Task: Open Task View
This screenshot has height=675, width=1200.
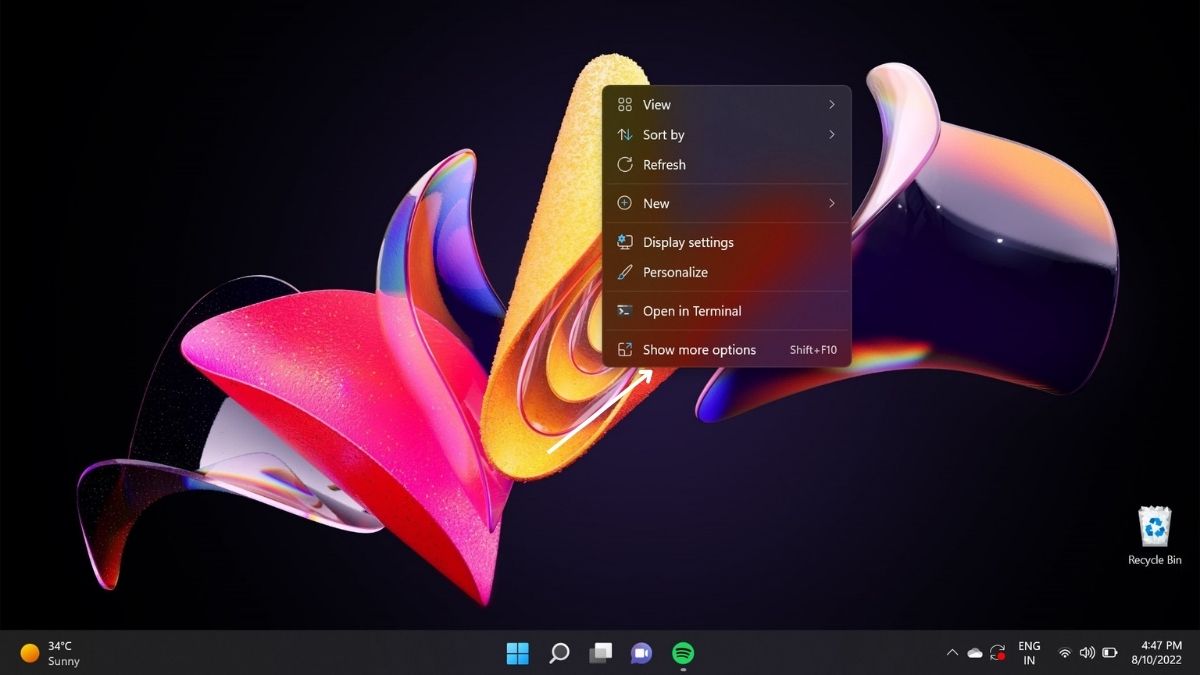Action: [x=601, y=653]
